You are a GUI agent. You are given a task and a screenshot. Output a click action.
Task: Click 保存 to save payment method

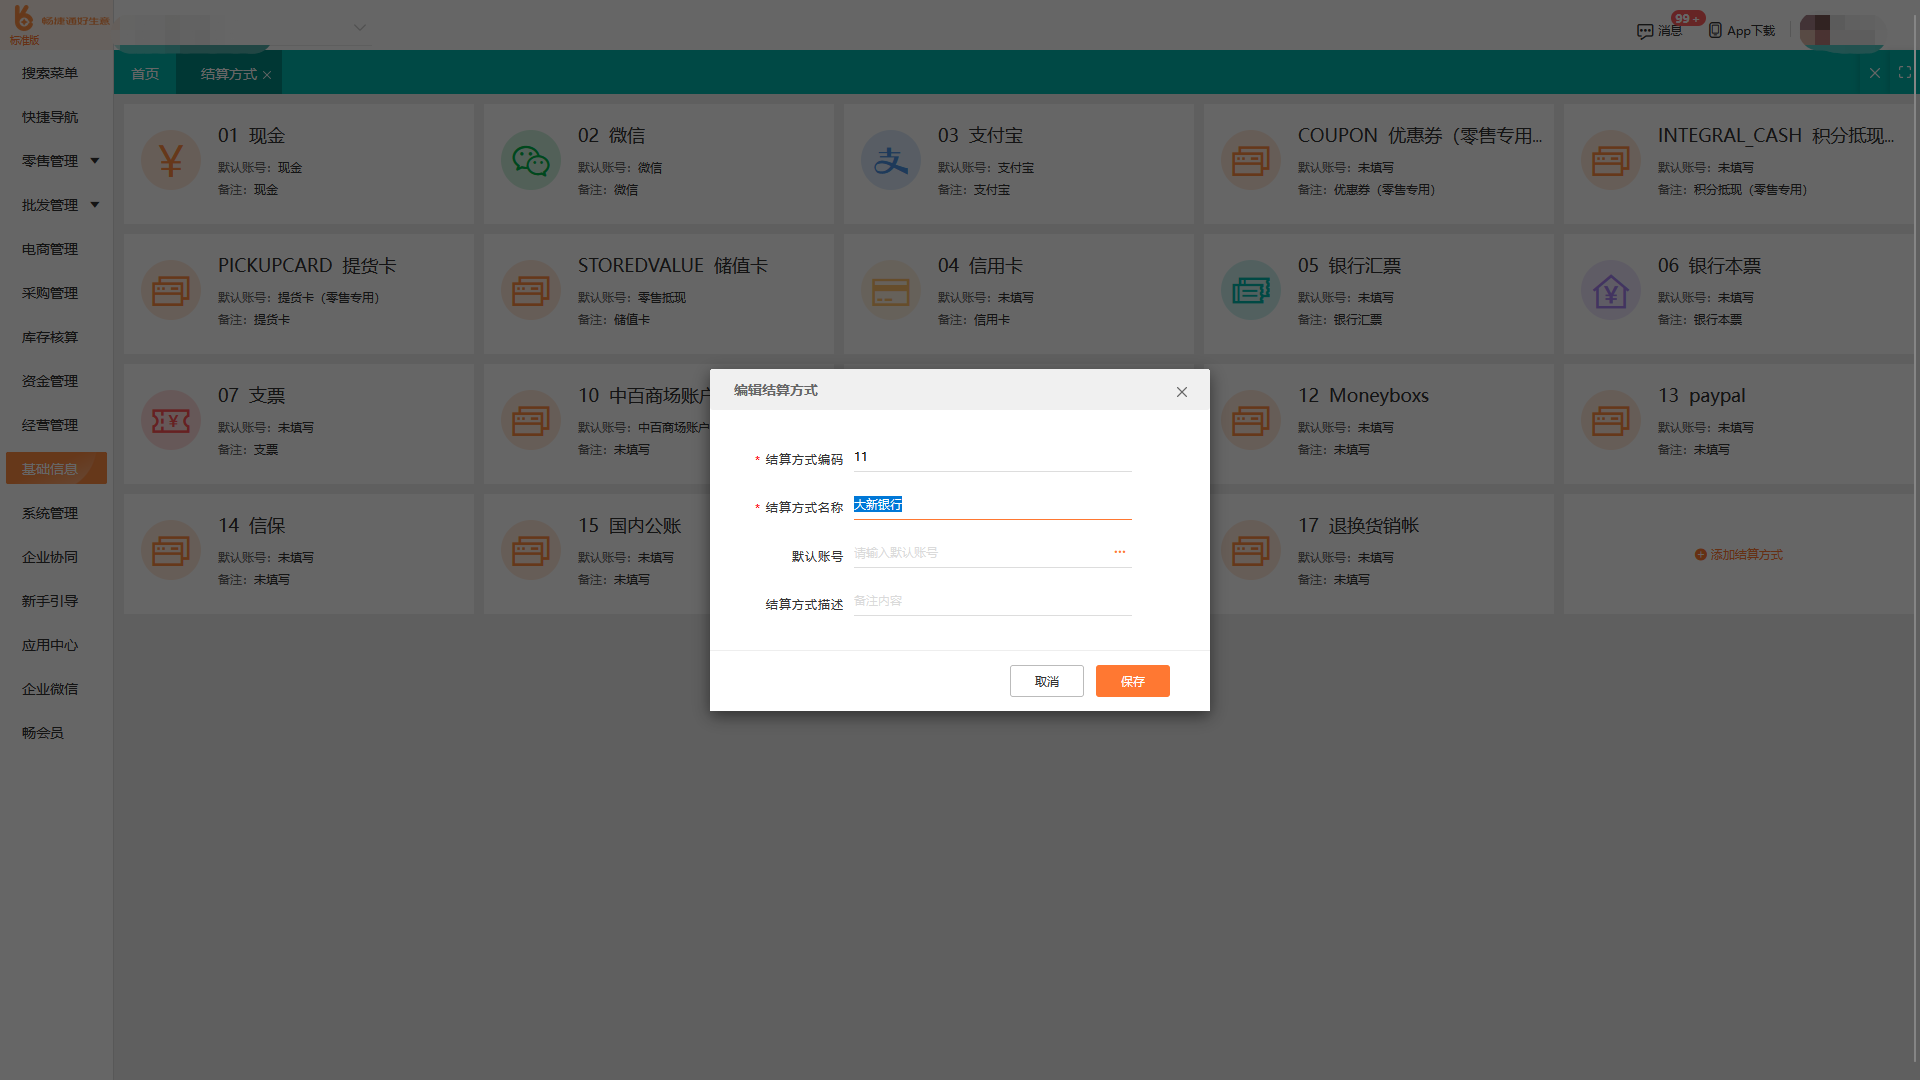[x=1130, y=680]
